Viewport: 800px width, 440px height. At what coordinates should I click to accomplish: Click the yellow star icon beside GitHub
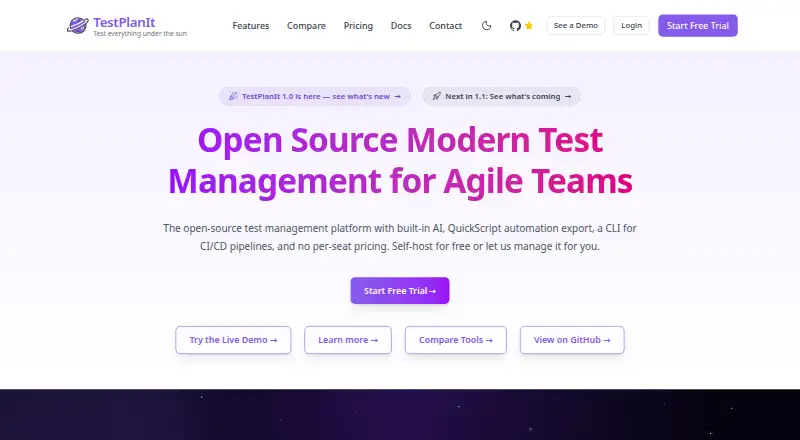point(529,26)
